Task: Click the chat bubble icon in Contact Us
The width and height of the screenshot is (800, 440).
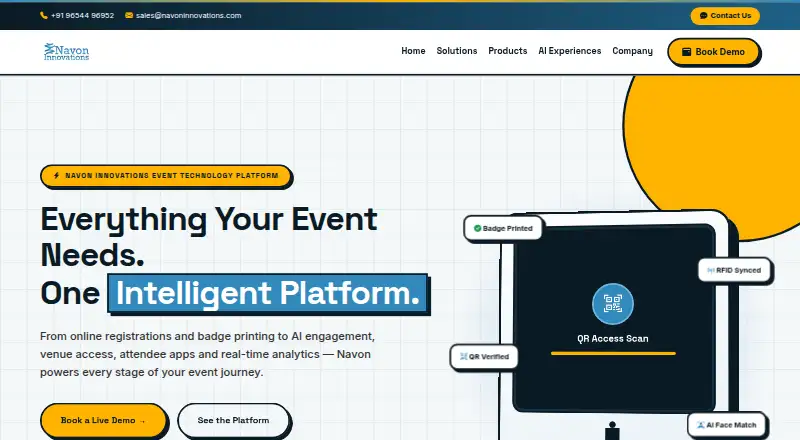Action: [x=704, y=16]
